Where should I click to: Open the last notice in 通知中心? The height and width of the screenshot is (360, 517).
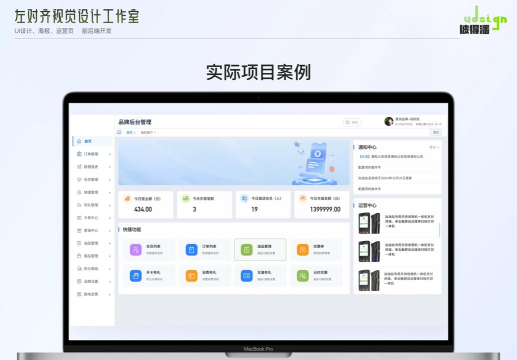[x=370, y=189]
